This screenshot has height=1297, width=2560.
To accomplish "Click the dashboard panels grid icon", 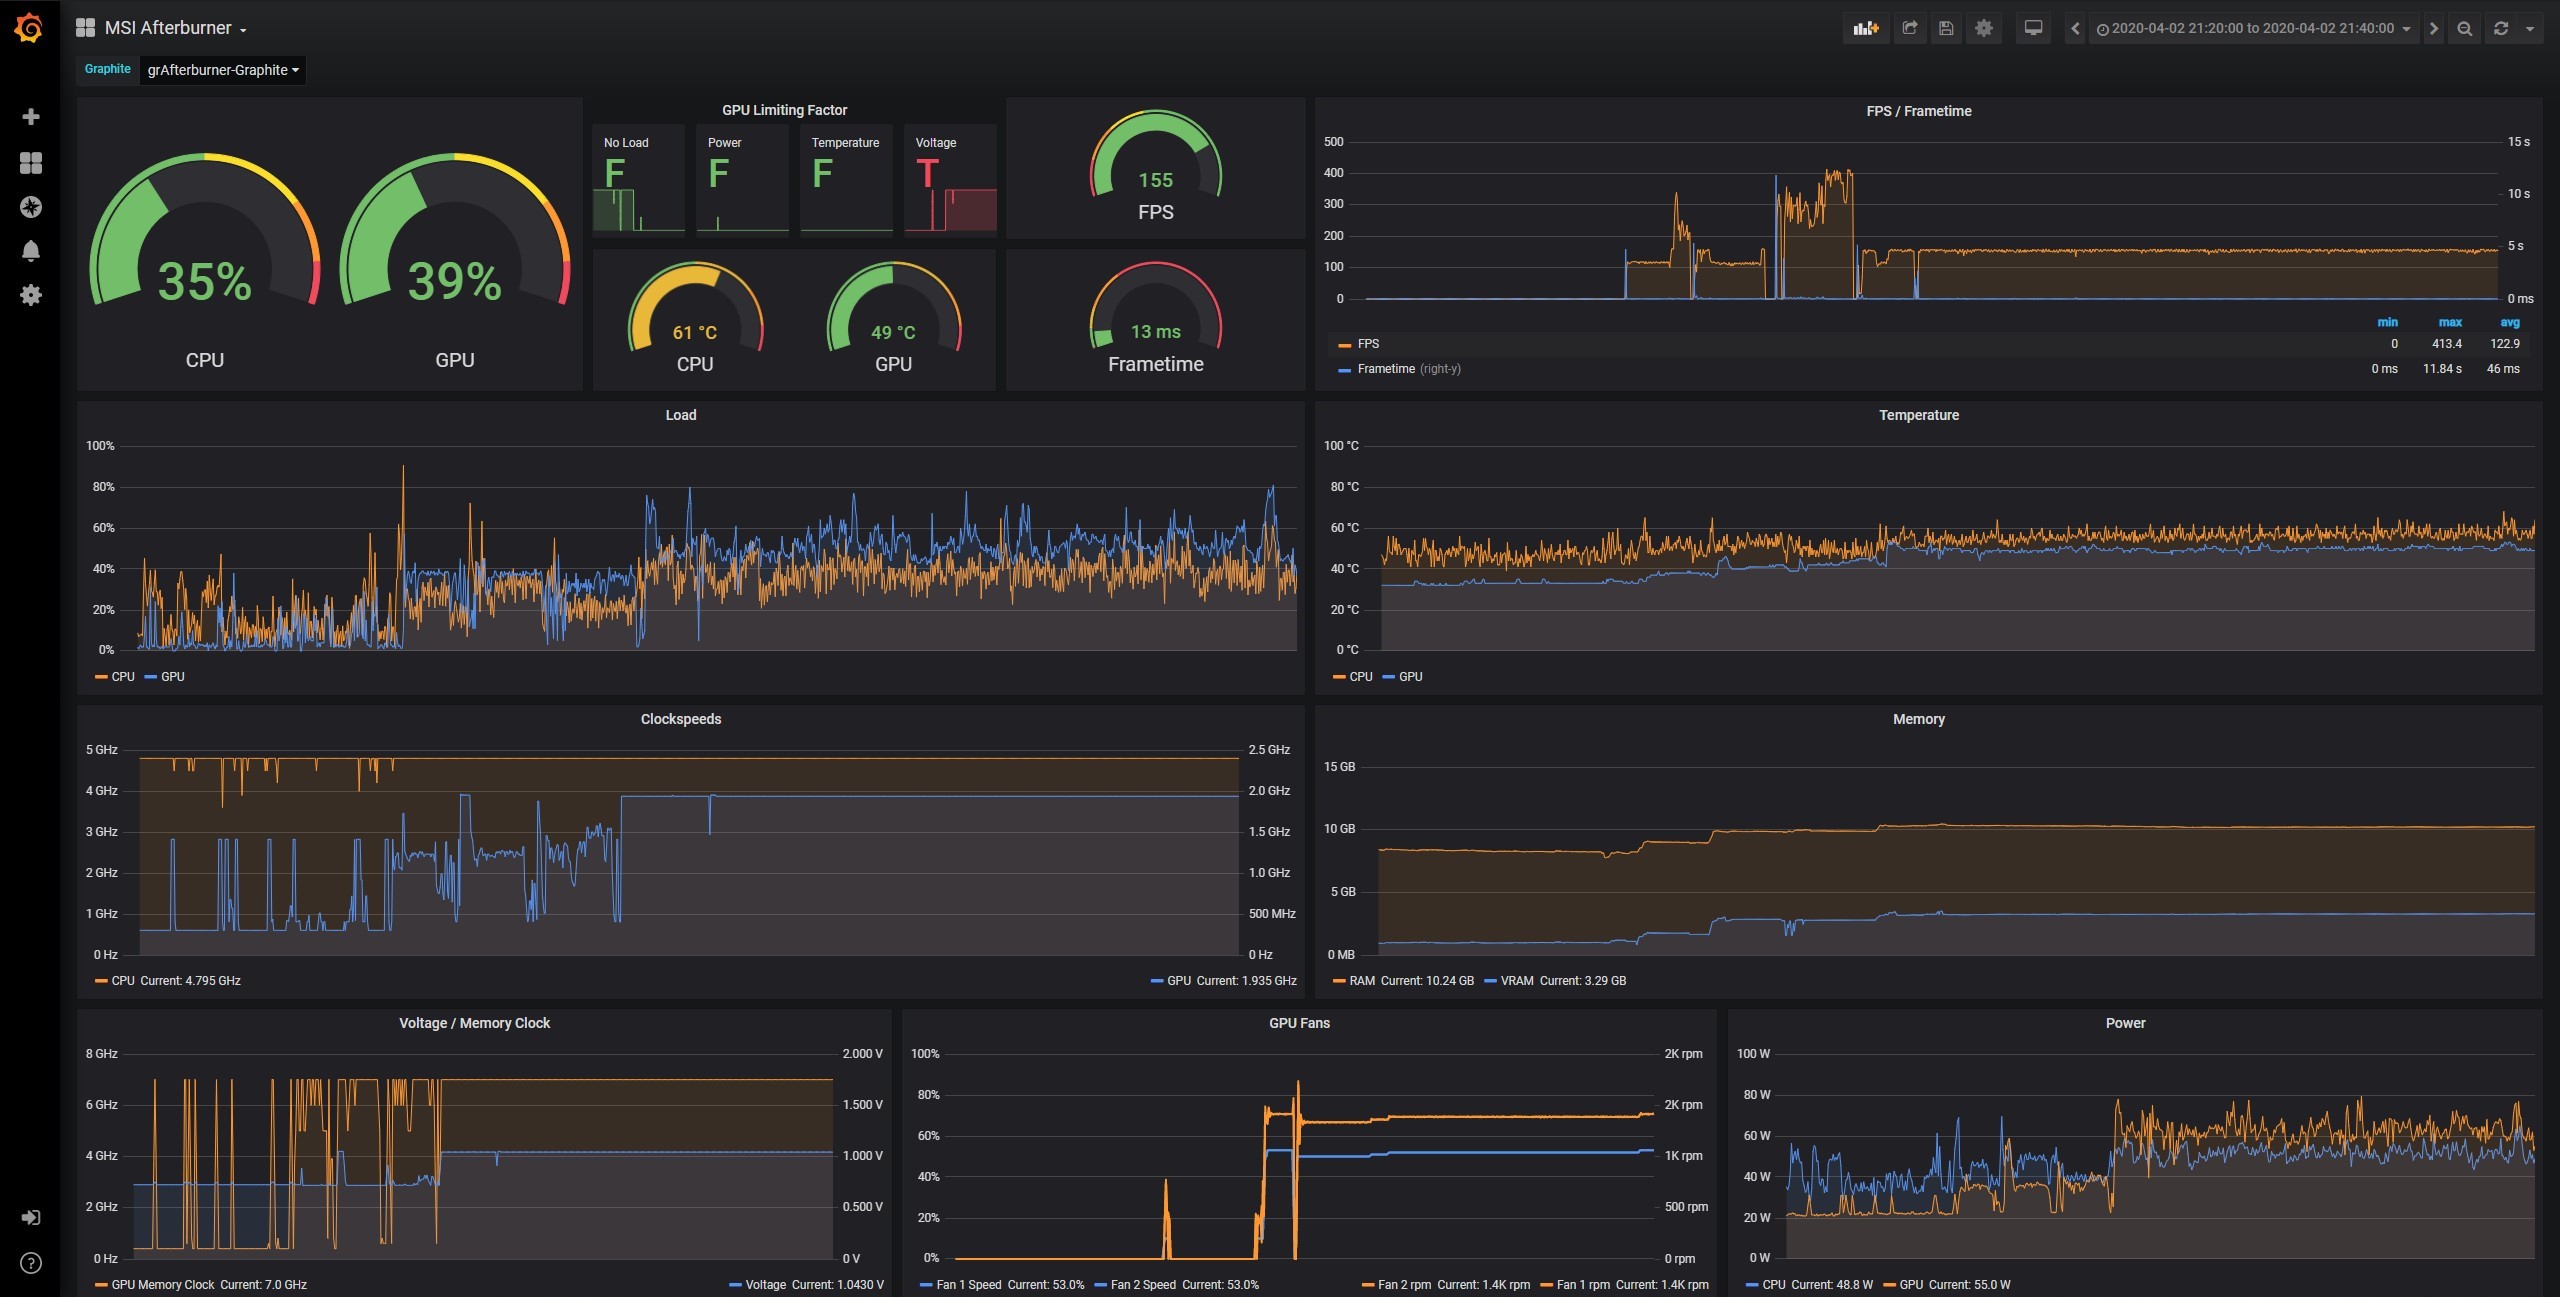I will click(x=28, y=164).
